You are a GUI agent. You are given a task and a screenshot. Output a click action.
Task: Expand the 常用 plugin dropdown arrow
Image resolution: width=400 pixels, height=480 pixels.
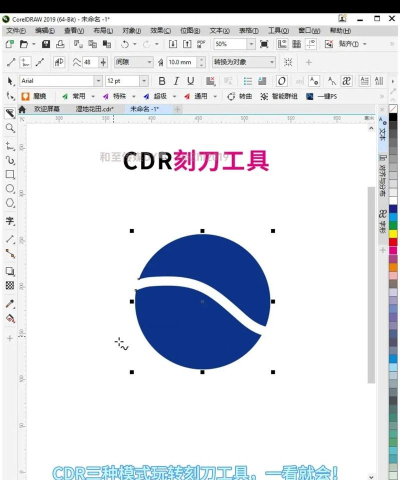pos(93,96)
